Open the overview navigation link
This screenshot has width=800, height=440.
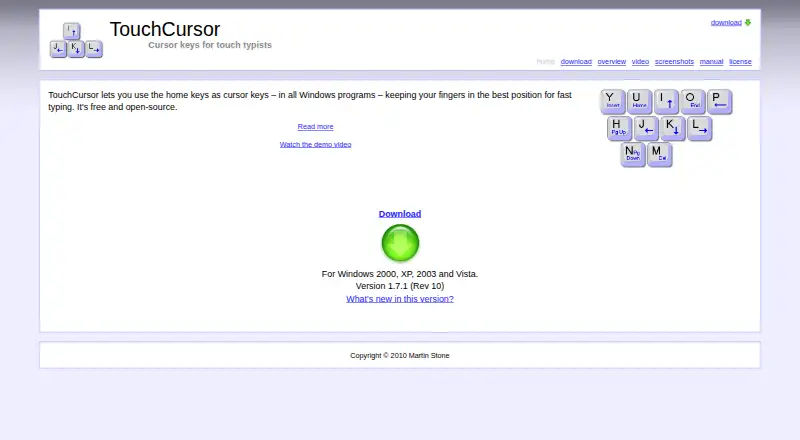[x=612, y=62]
